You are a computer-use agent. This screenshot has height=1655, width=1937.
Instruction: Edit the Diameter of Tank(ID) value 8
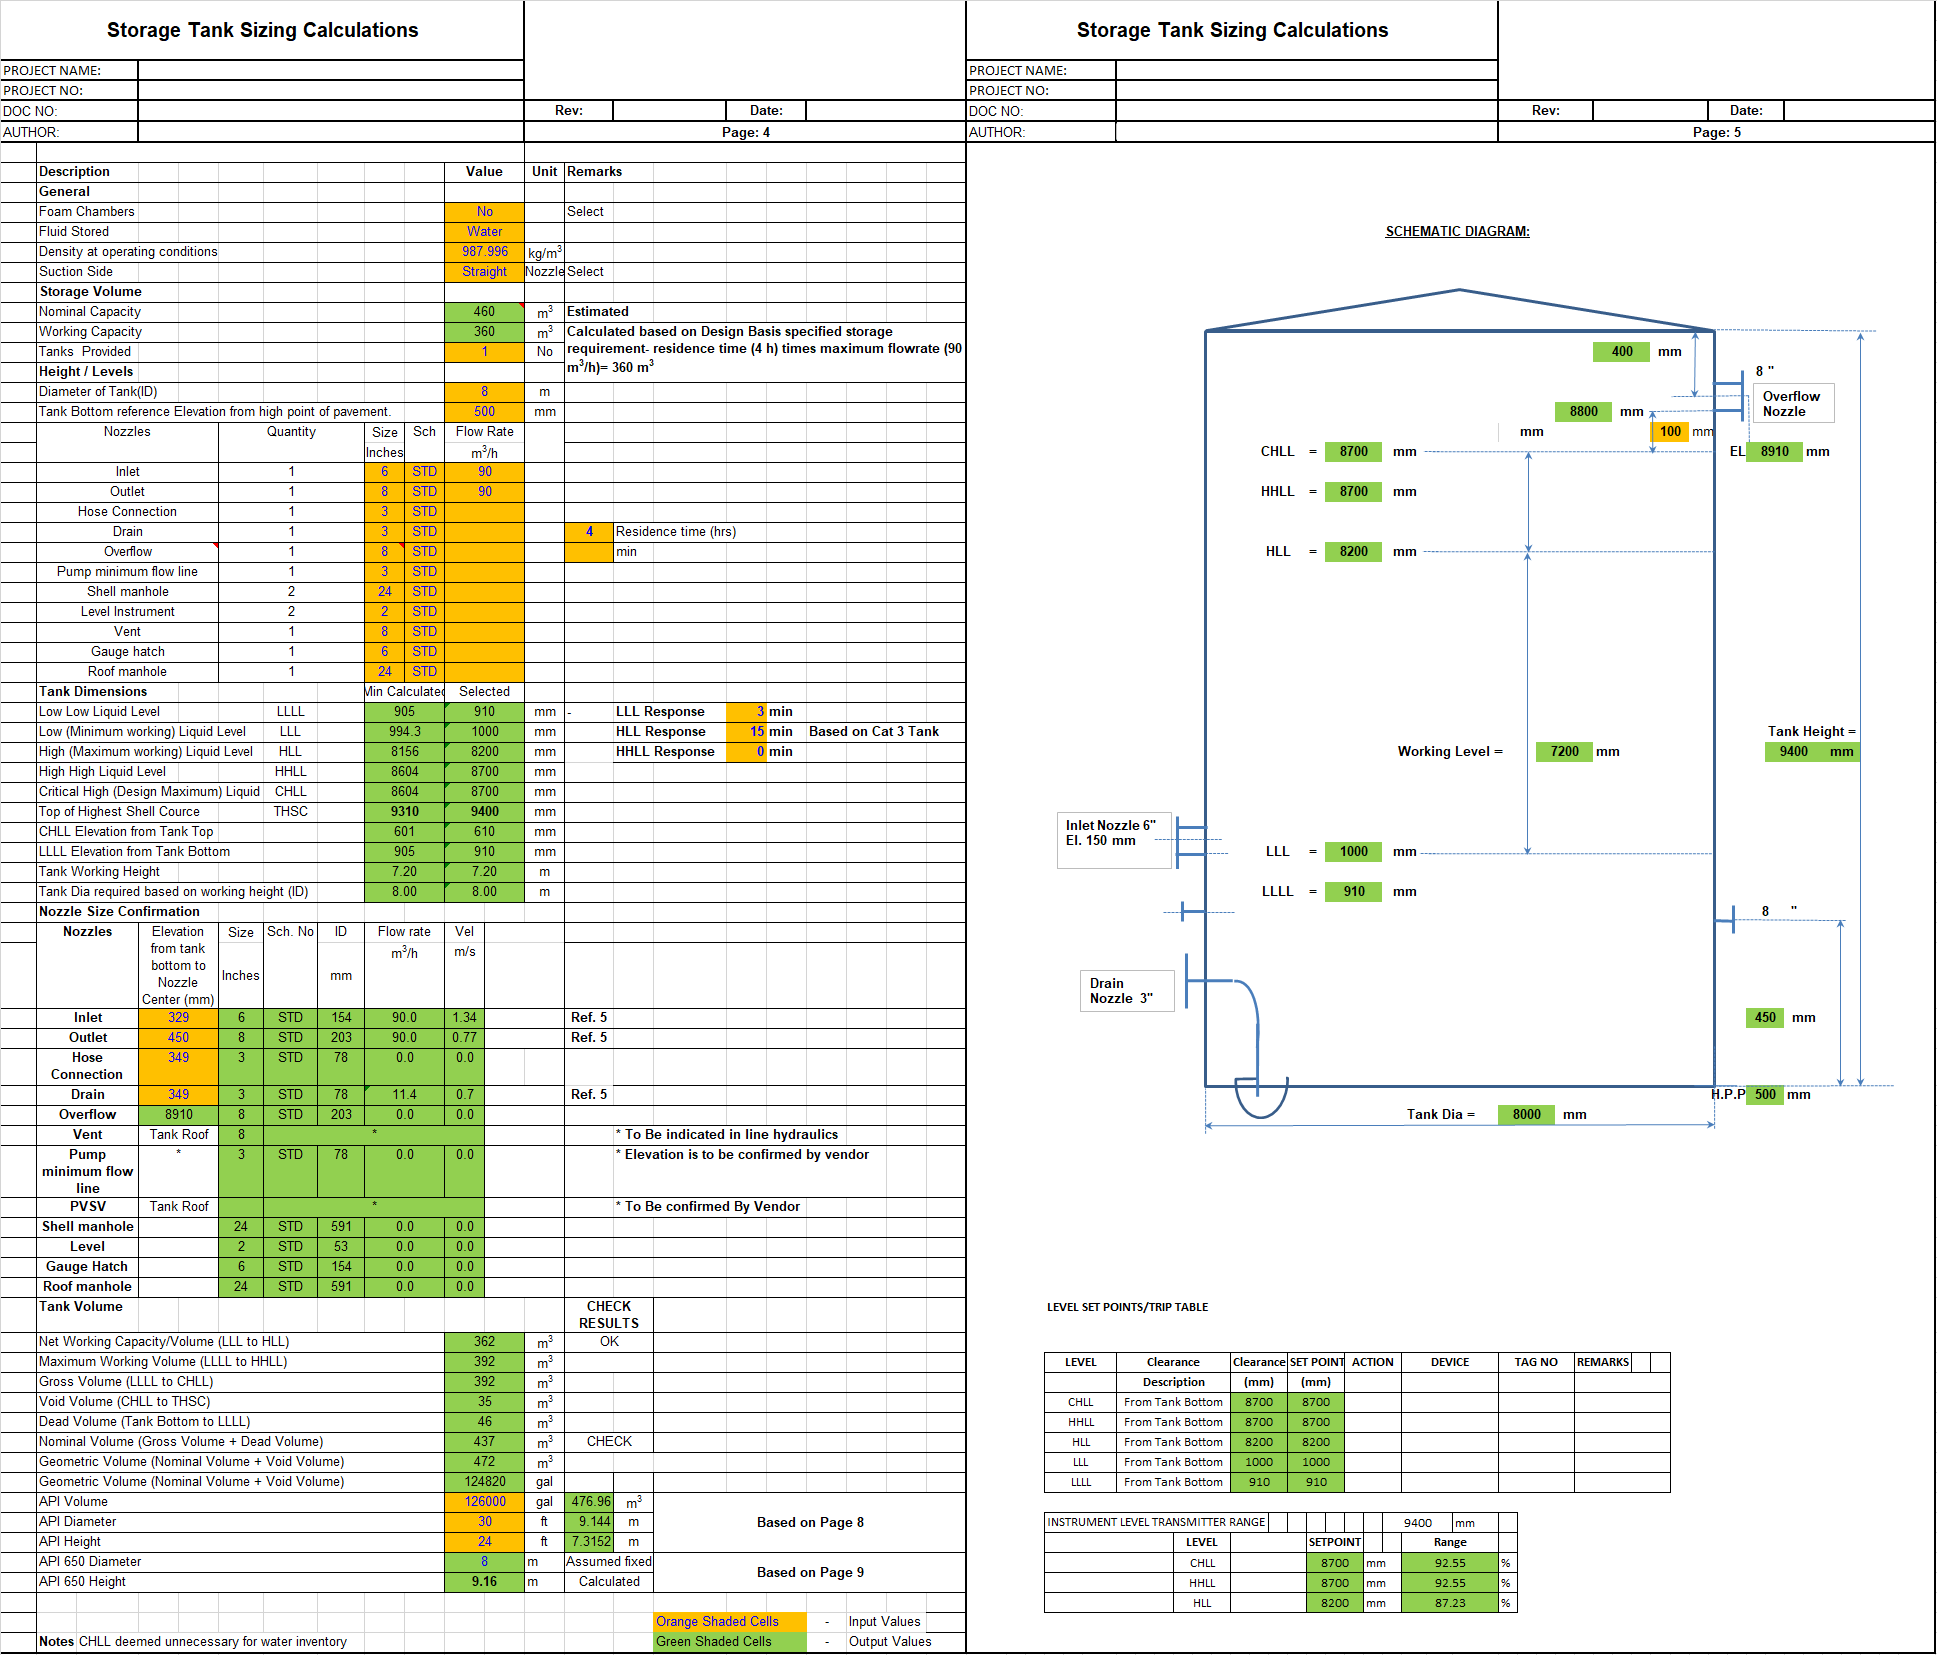click(x=484, y=391)
